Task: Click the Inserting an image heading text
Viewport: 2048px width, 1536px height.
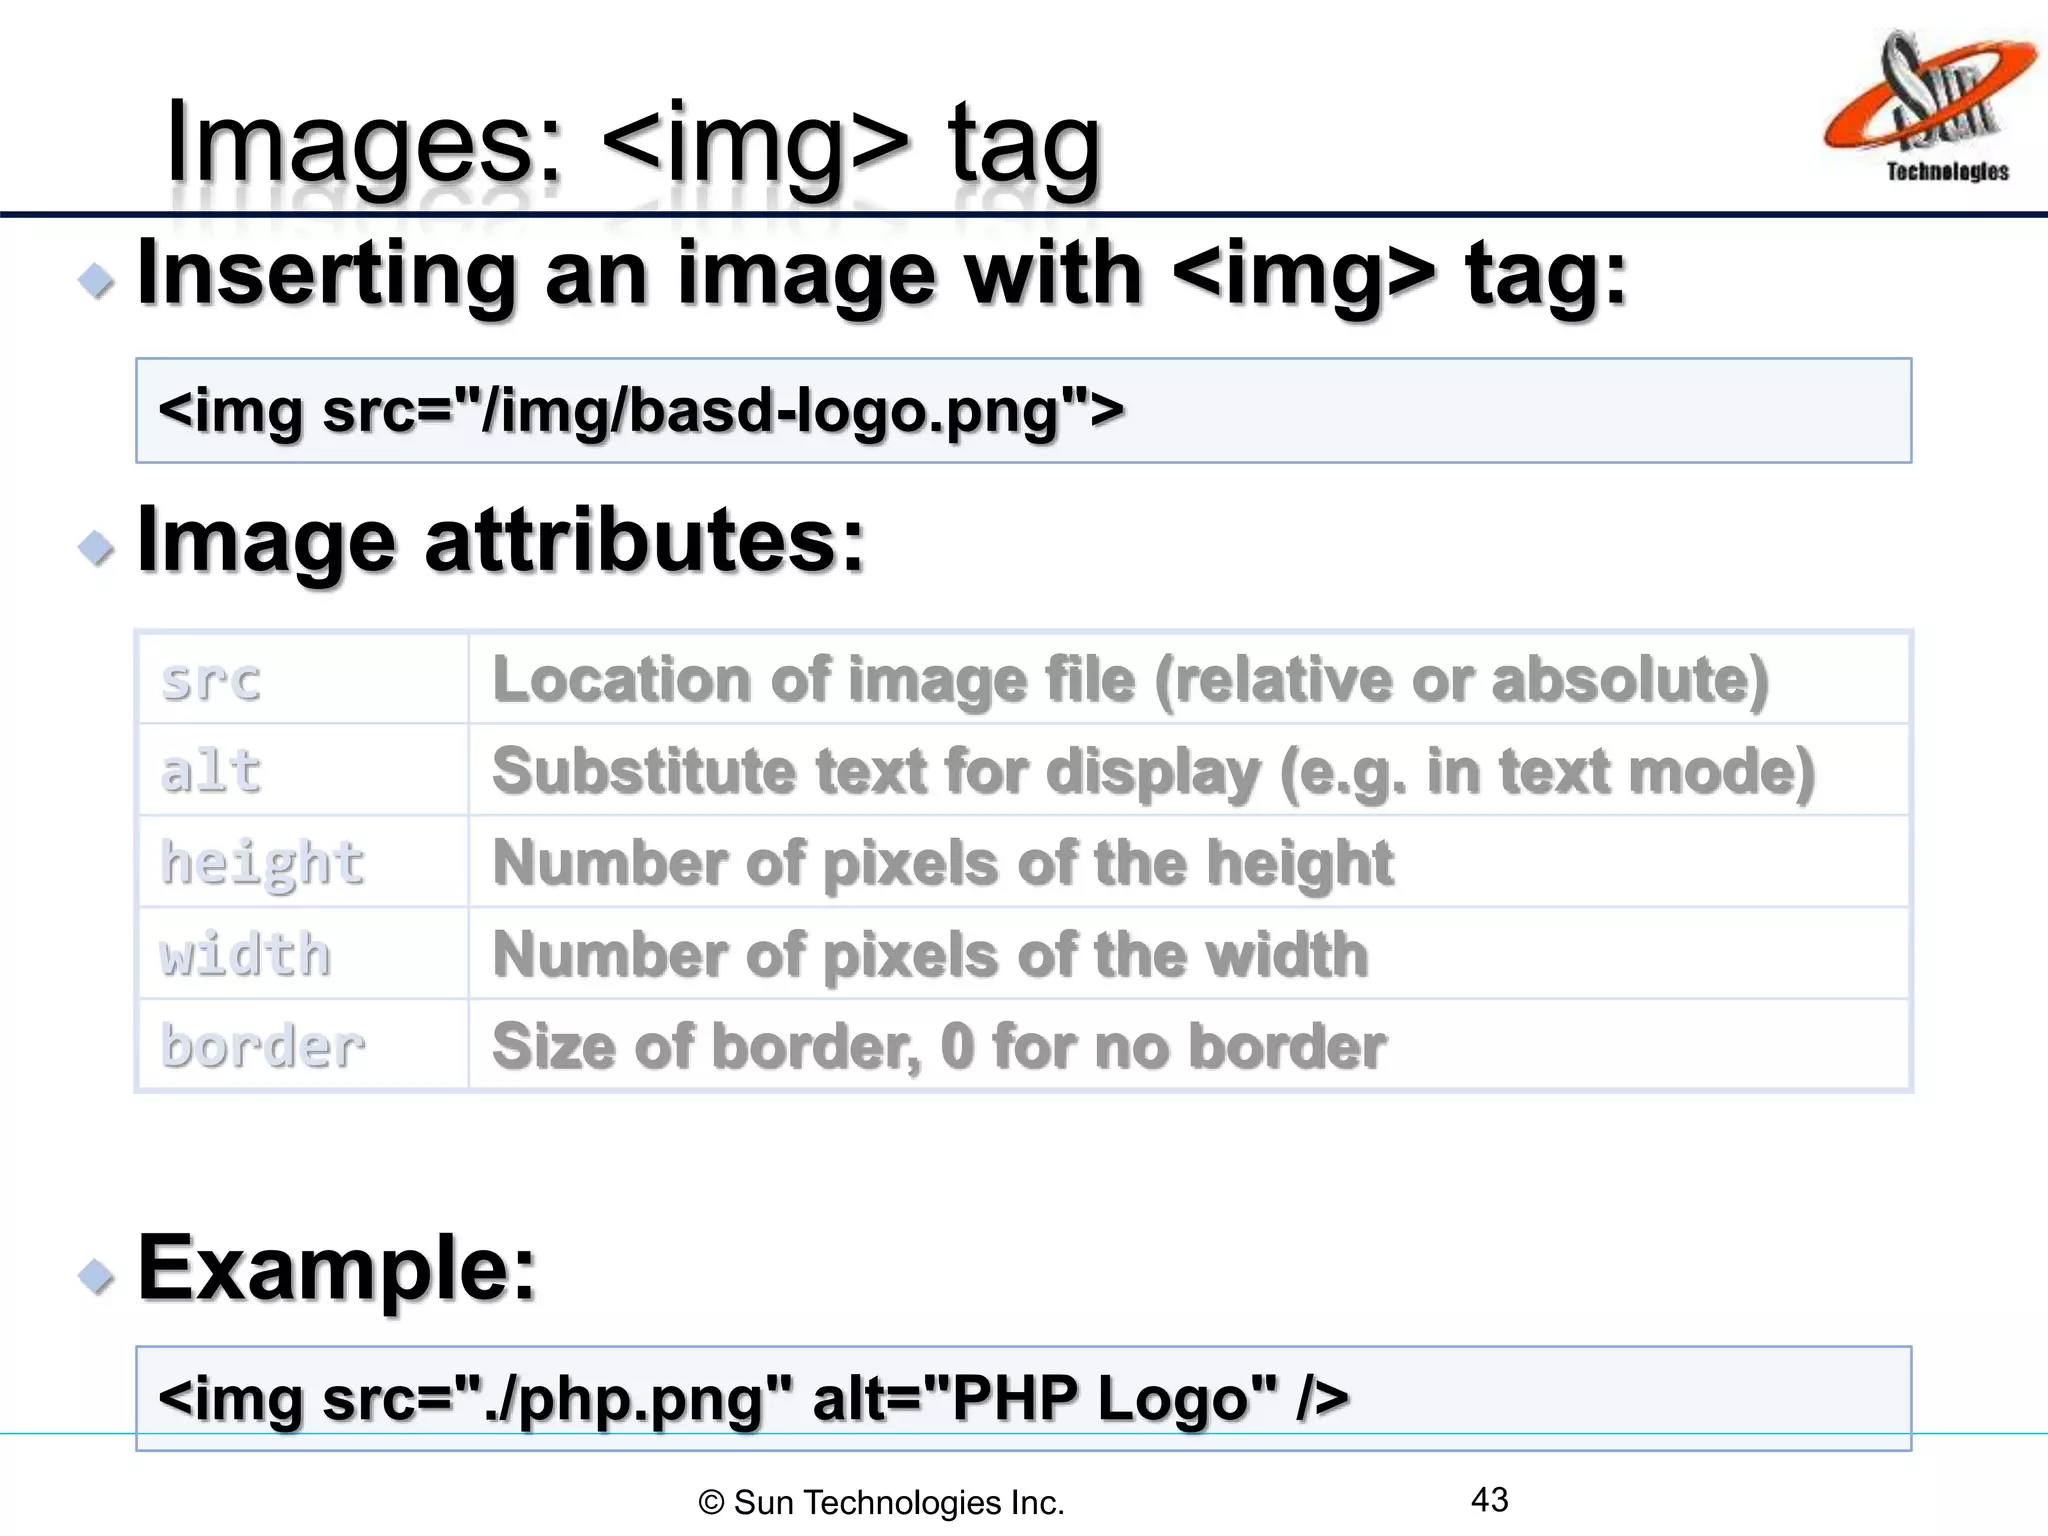Action: point(881,274)
